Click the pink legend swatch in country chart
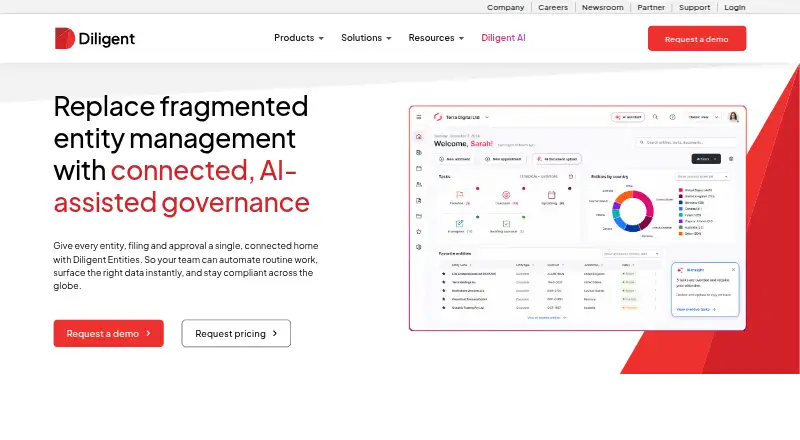 pyautogui.click(x=681, y=190)
